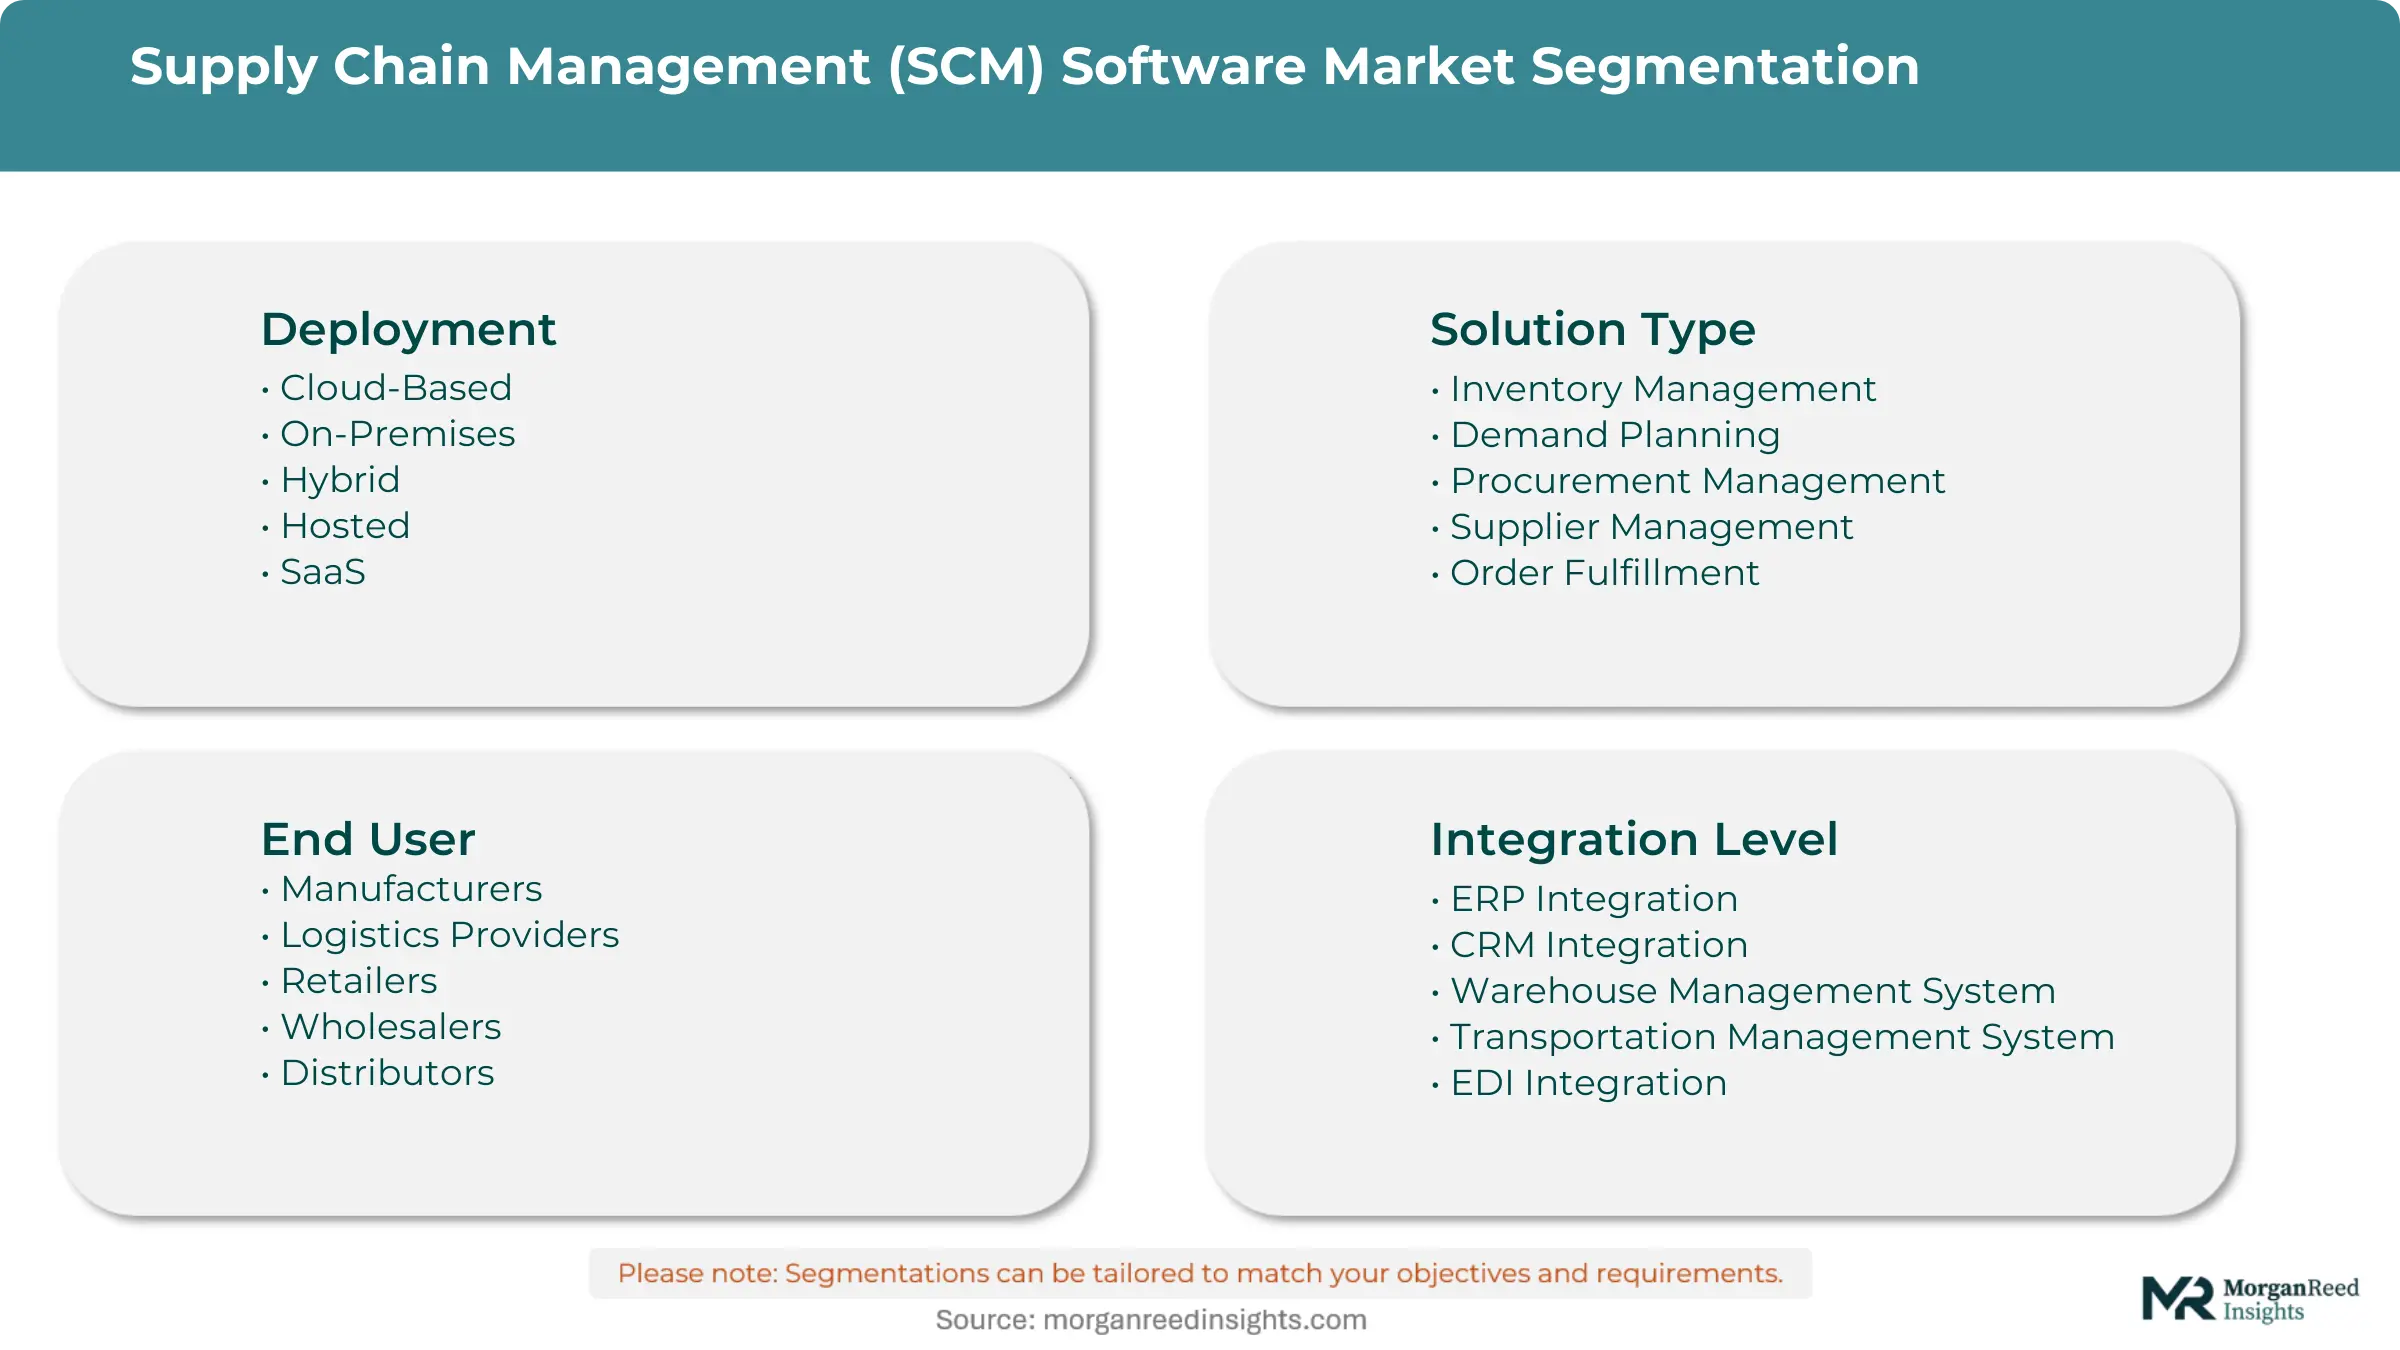2400x1350 pixels.
Task: Click the Integration Level section title
Action: click(1633, 840)
